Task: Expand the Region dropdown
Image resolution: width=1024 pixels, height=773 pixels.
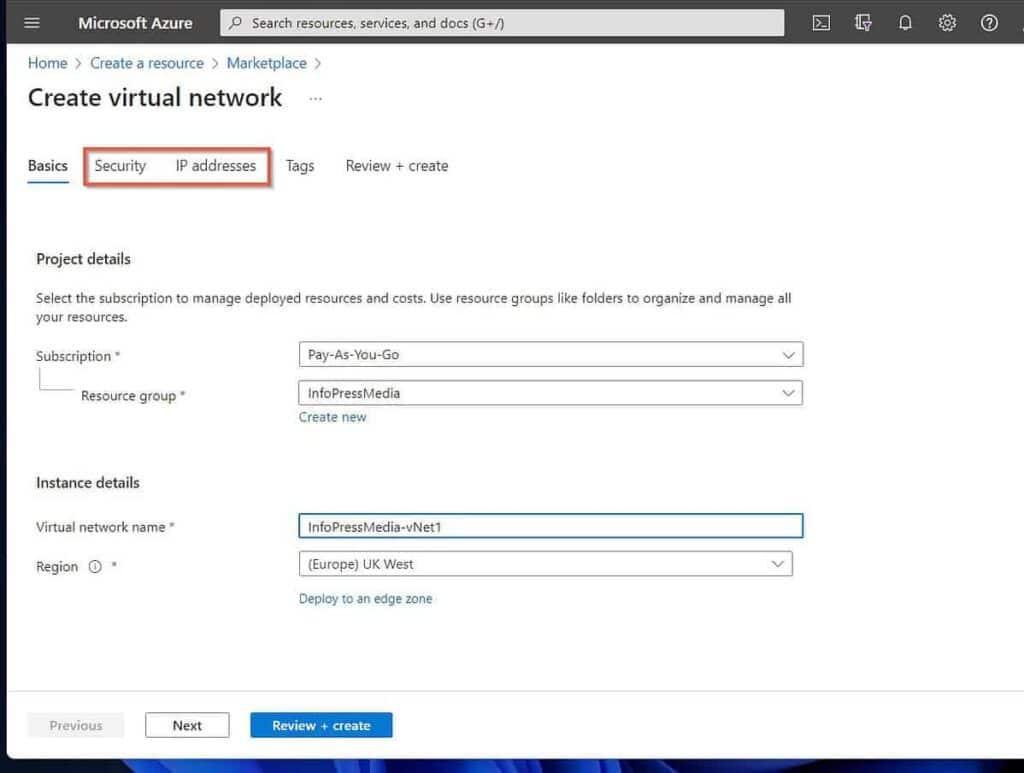Action: point(545,564)
